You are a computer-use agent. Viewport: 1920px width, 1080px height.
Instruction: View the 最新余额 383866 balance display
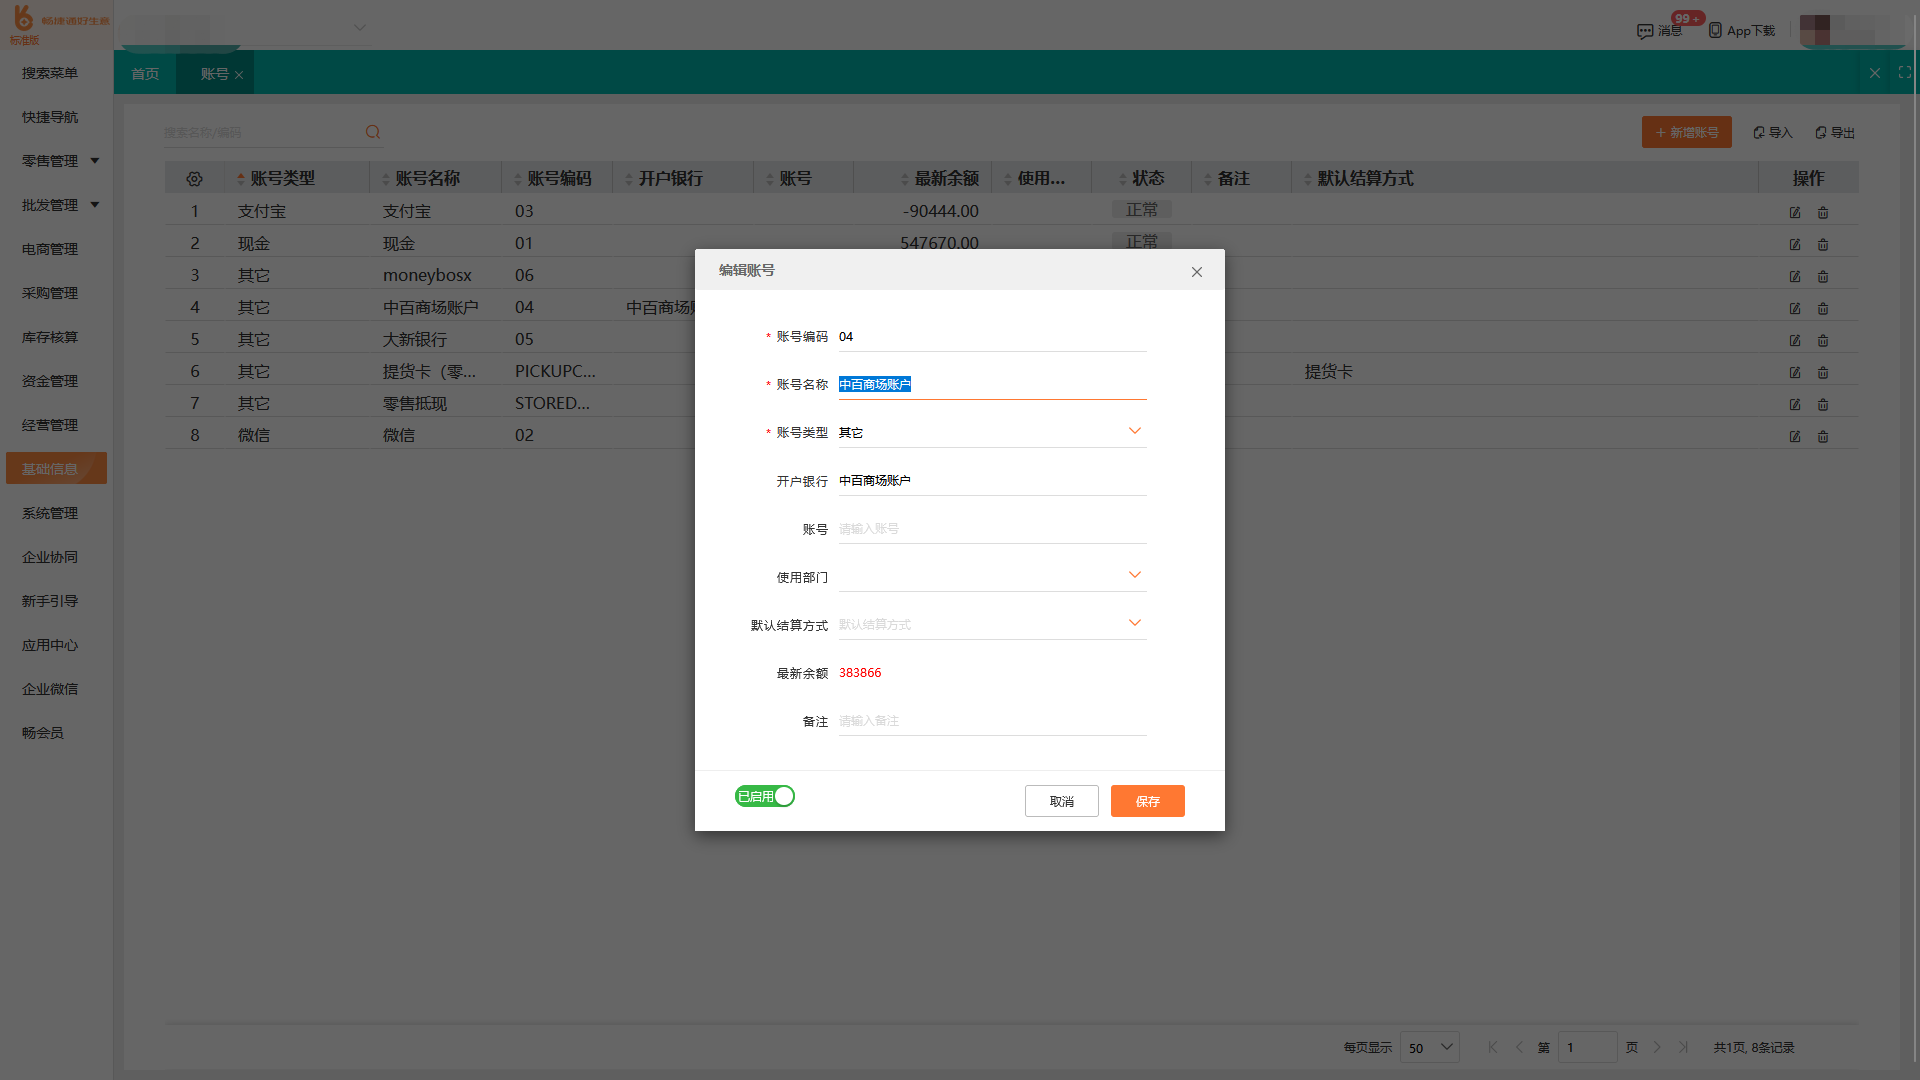pyautogui.click(x=860, y=673)
